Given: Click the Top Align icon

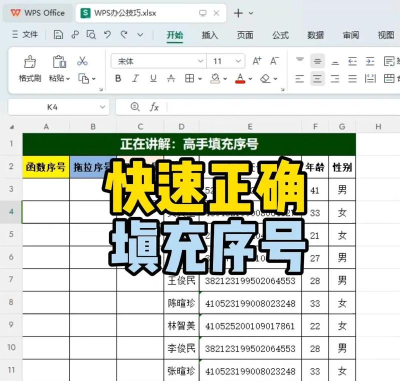Looking at the screenshot, I should click(x=300, y=61).
